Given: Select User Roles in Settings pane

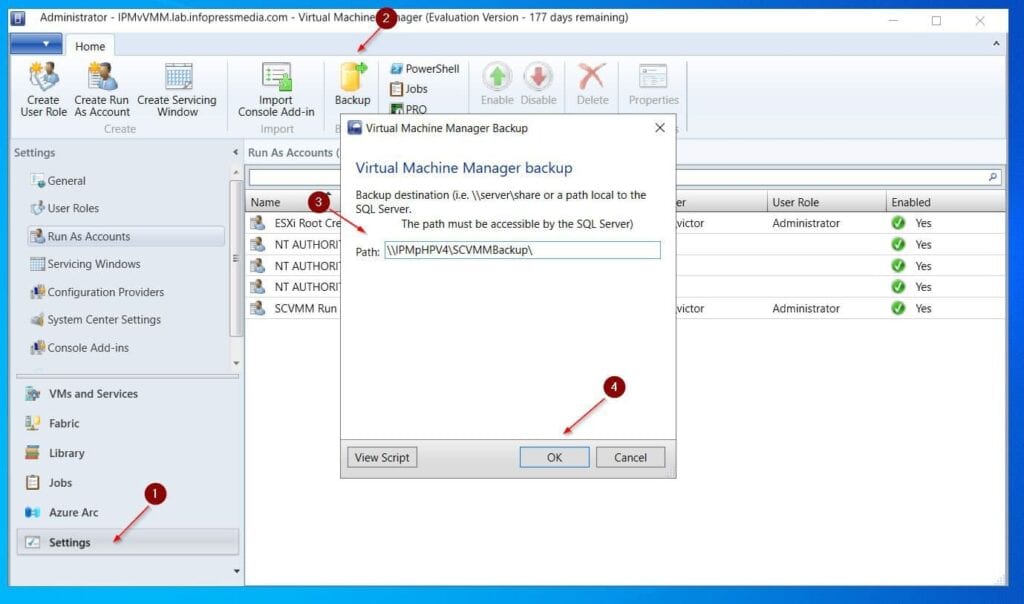Looking at the screenshot, I should [65, 208].
